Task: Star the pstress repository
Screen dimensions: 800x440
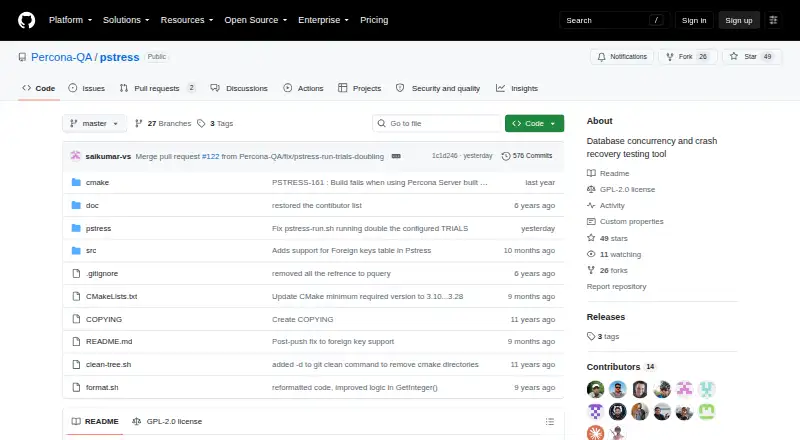Action: coord(752,57)
